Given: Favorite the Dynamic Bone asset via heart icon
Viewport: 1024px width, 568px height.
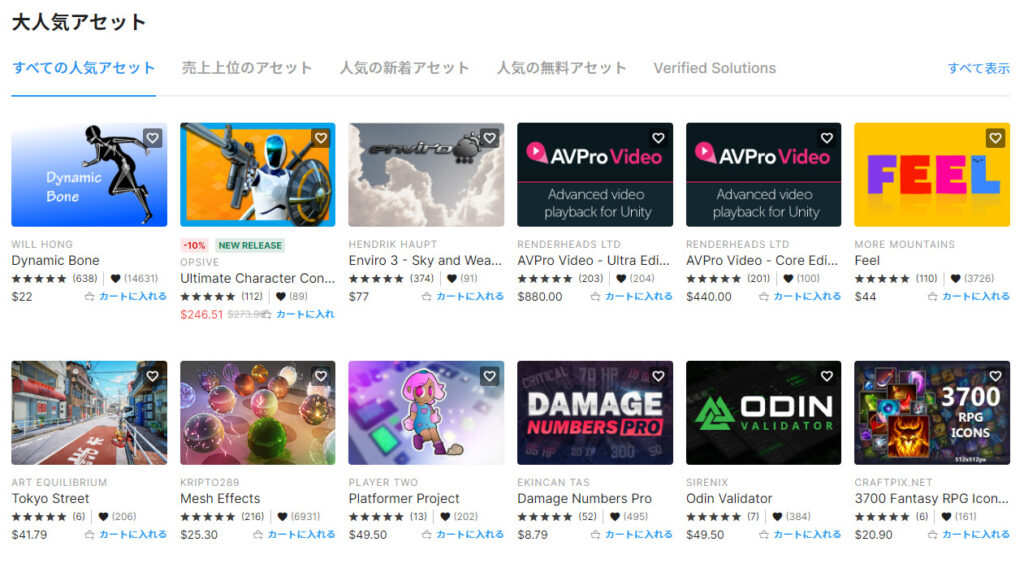Looking at the screenshot, I should click(152, 138).
